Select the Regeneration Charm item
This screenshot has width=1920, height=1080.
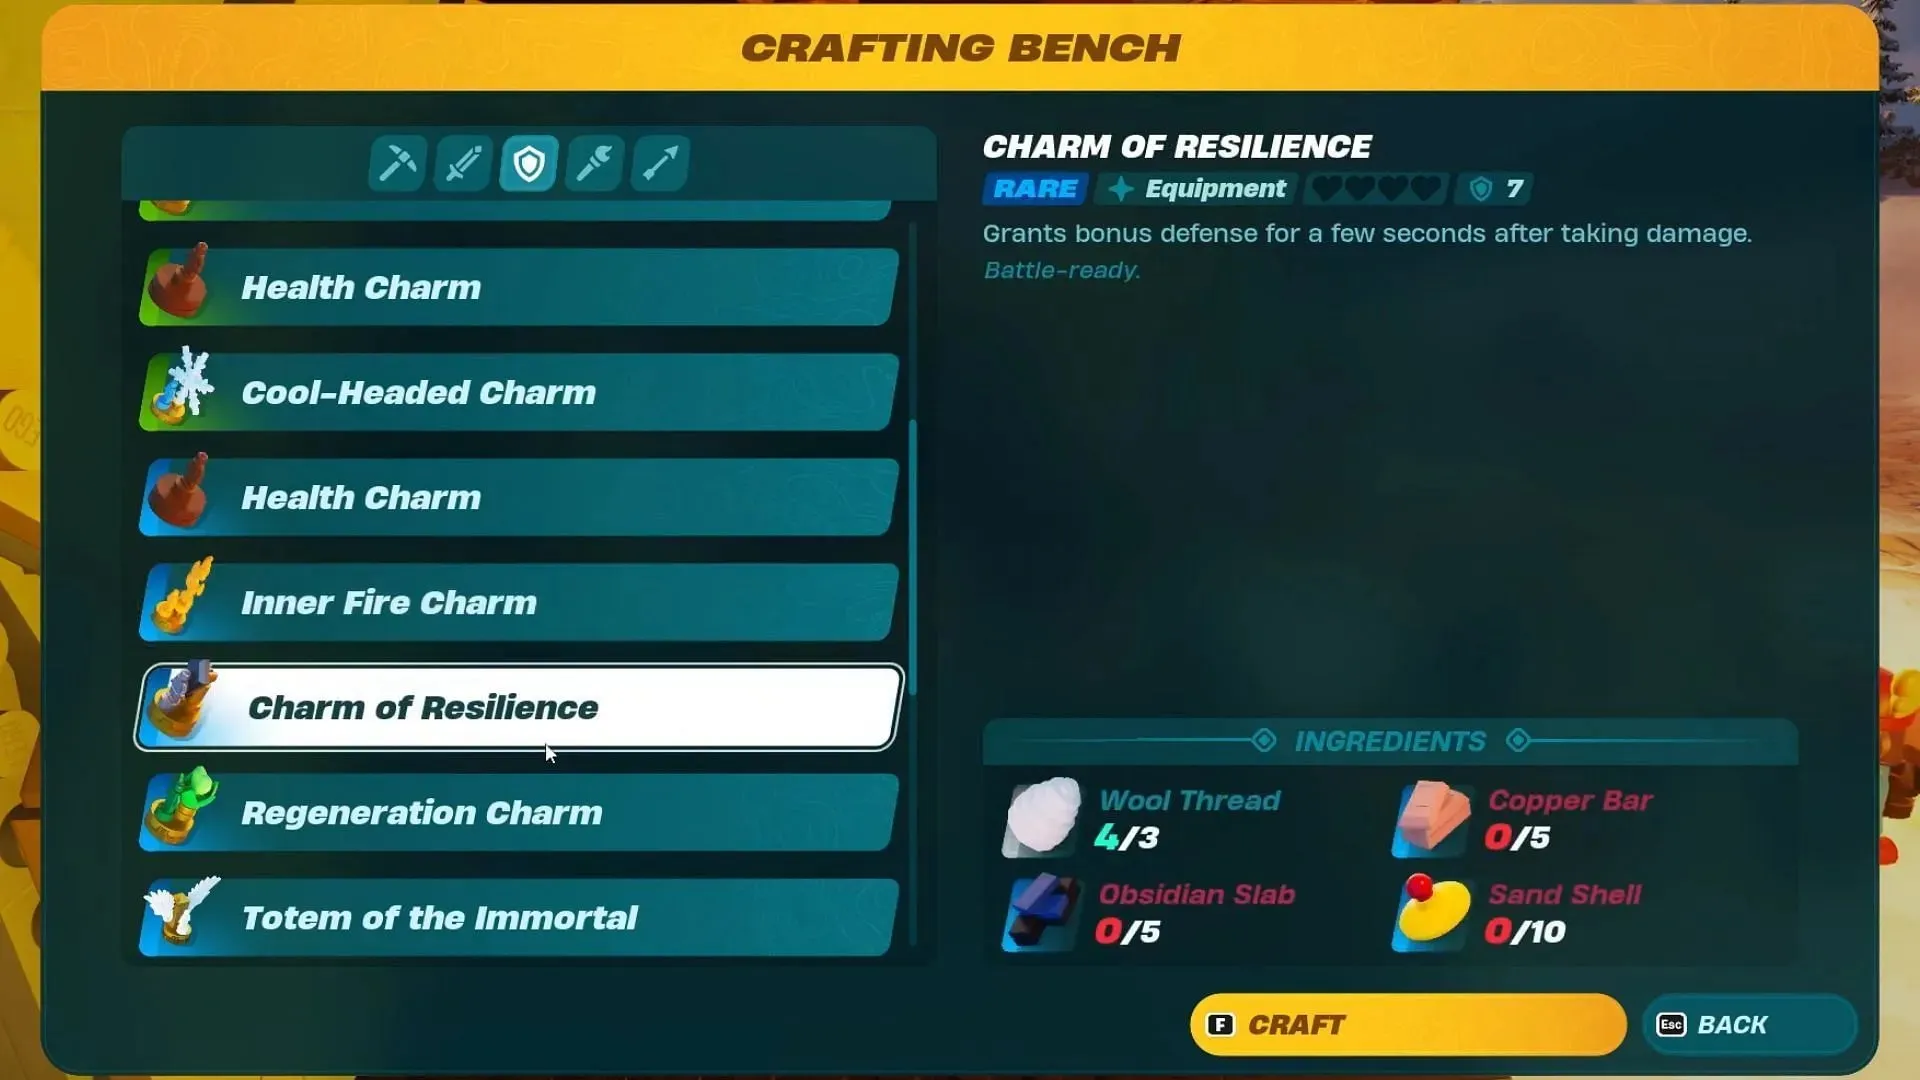point(520,812)
